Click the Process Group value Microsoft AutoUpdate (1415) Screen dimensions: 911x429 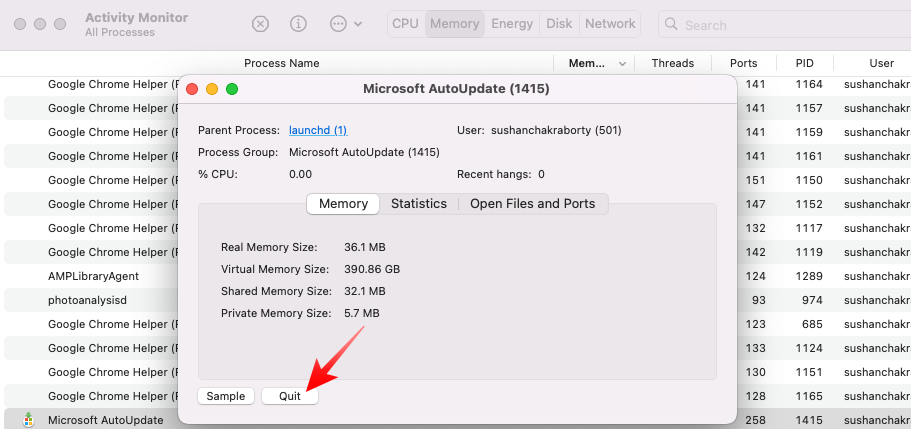(x=364, y=152)
